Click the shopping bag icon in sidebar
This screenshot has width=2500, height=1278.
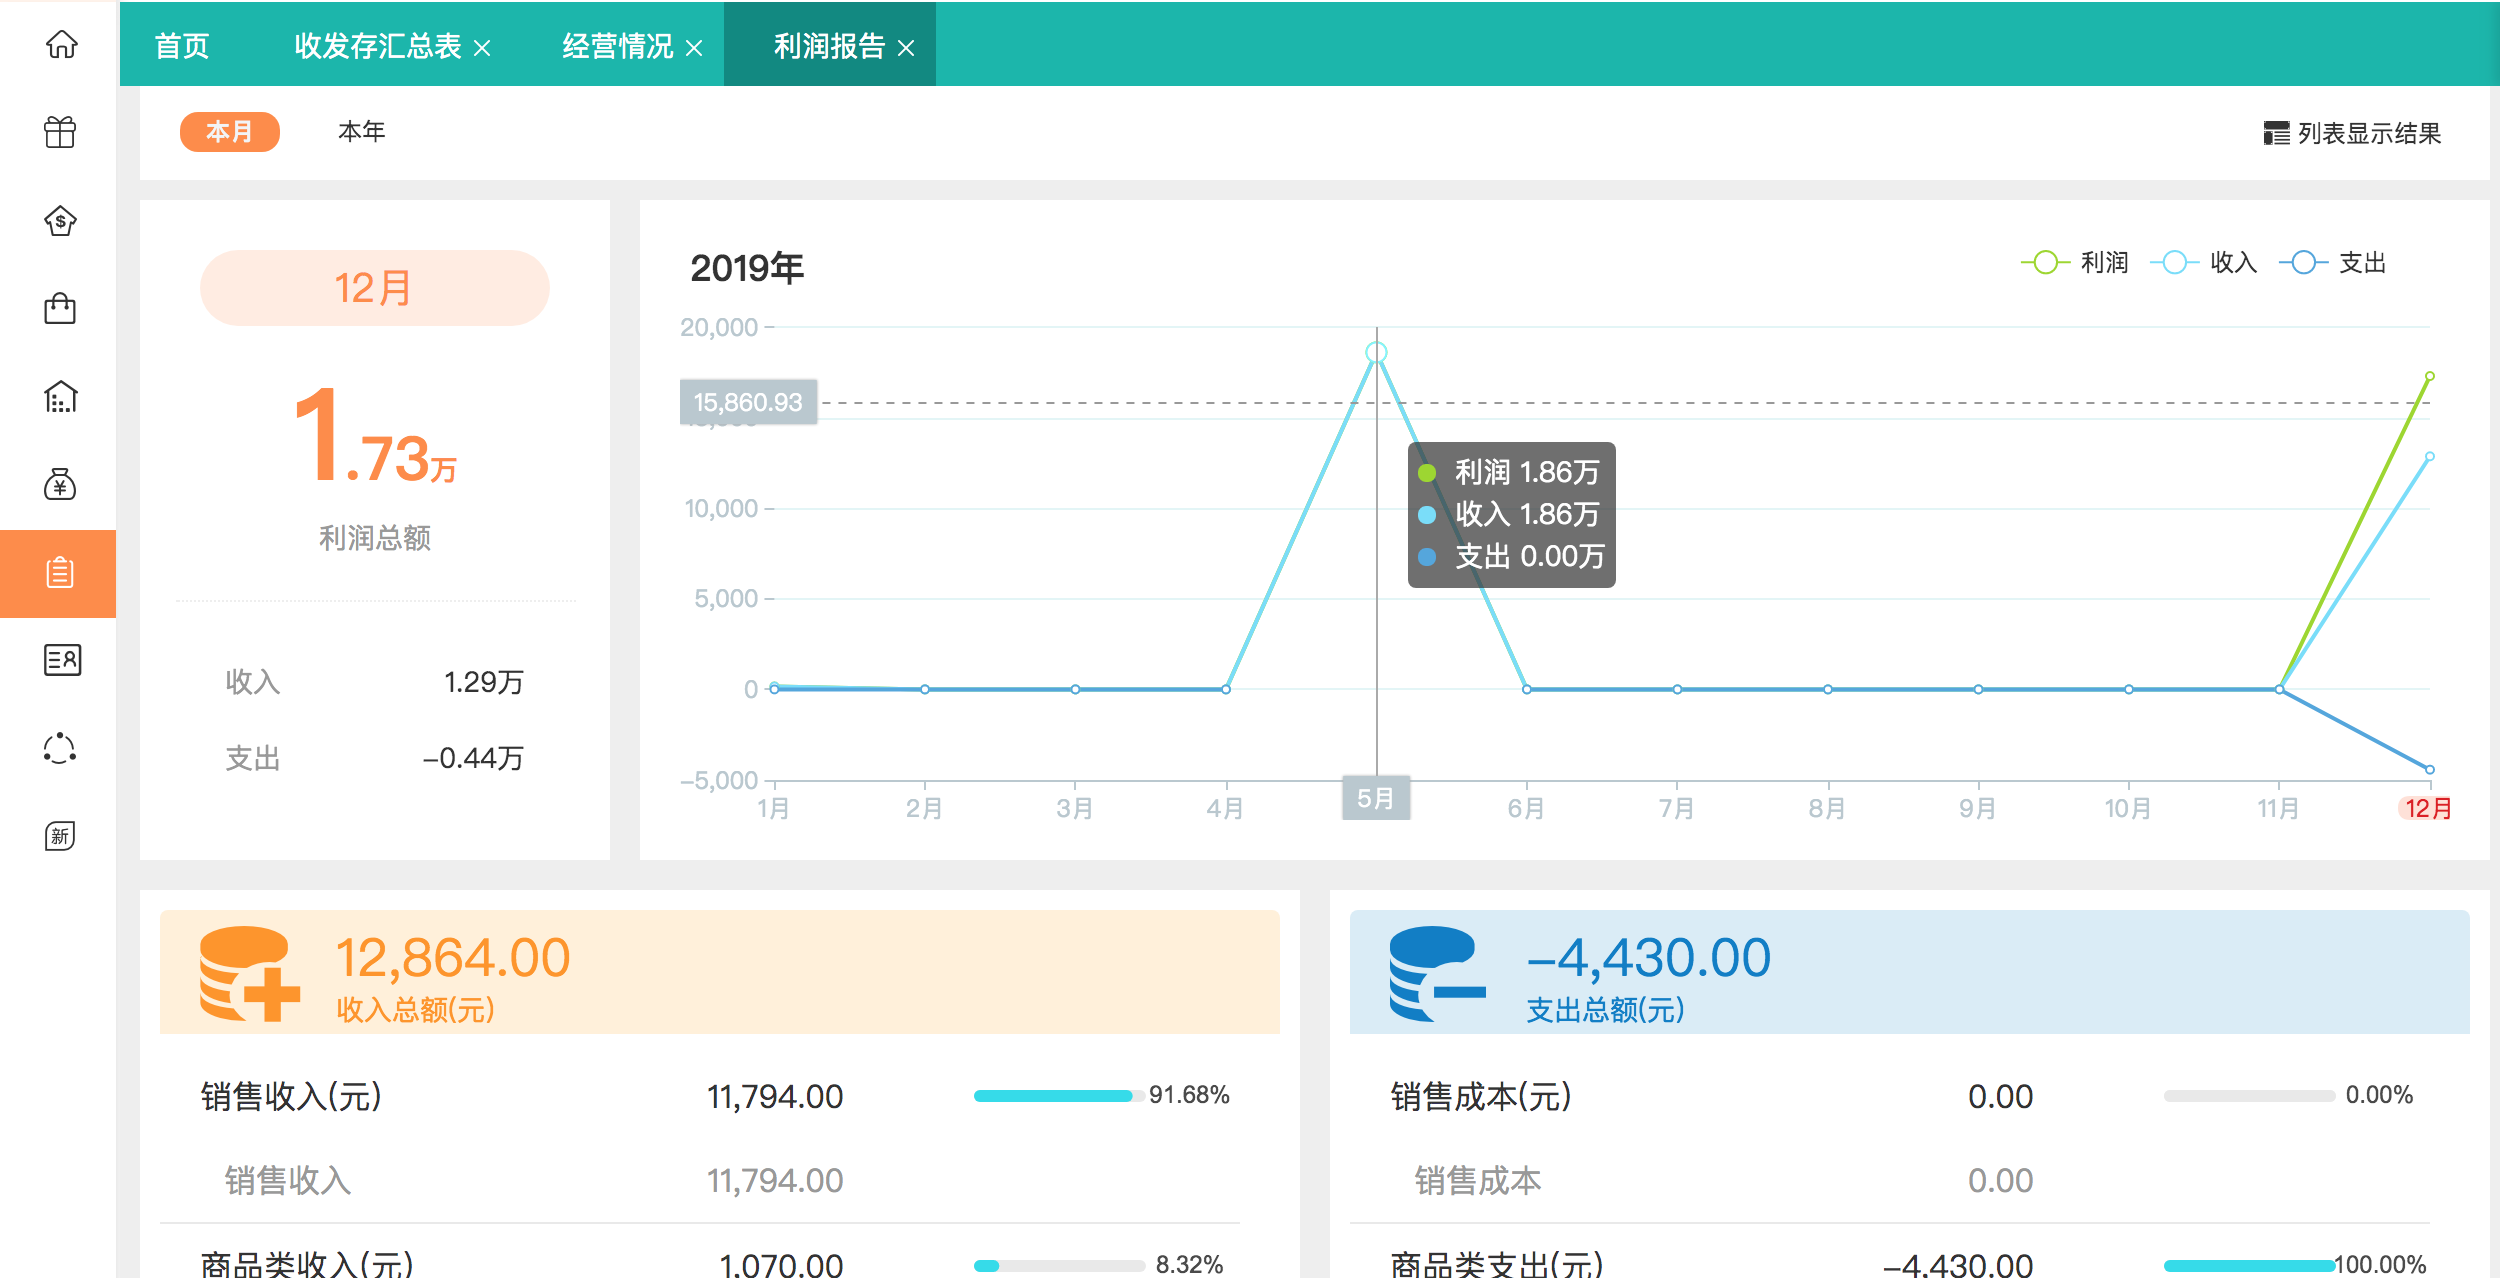coord(60,308)
